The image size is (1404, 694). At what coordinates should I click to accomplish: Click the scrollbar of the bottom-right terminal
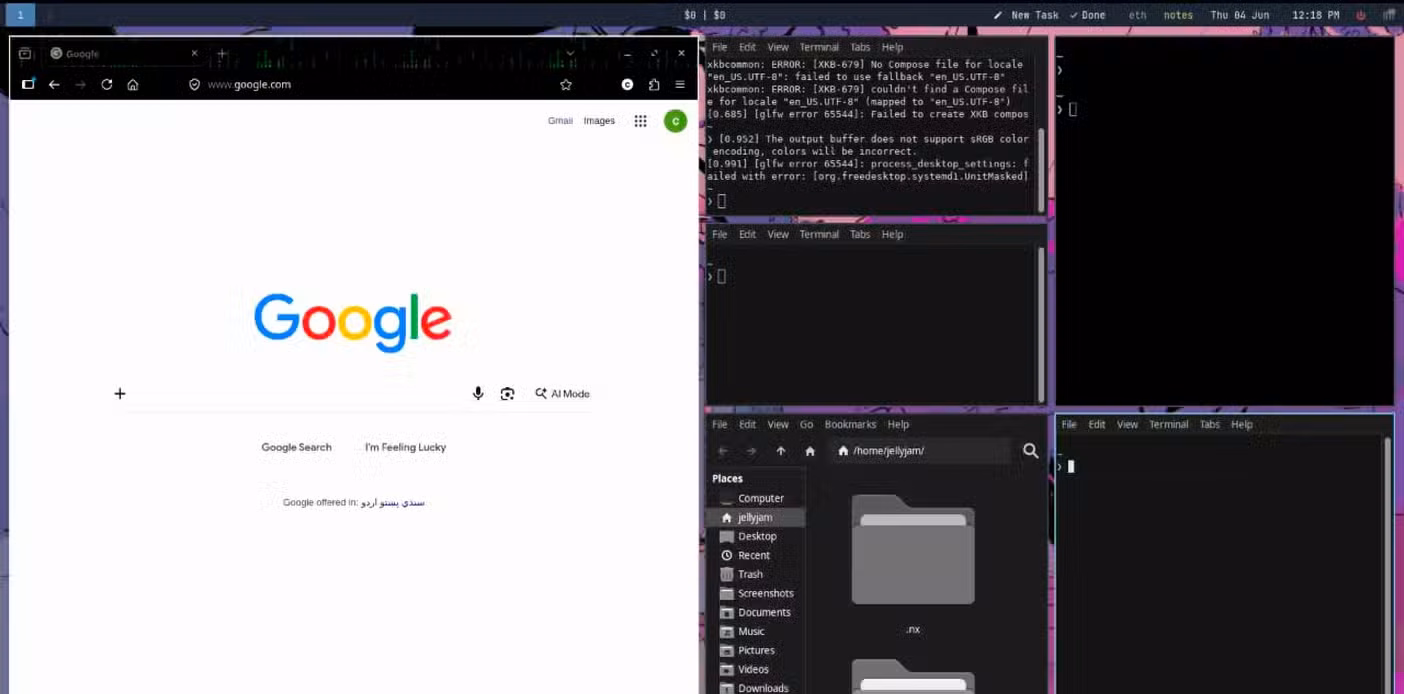(x=1386, y=565)
